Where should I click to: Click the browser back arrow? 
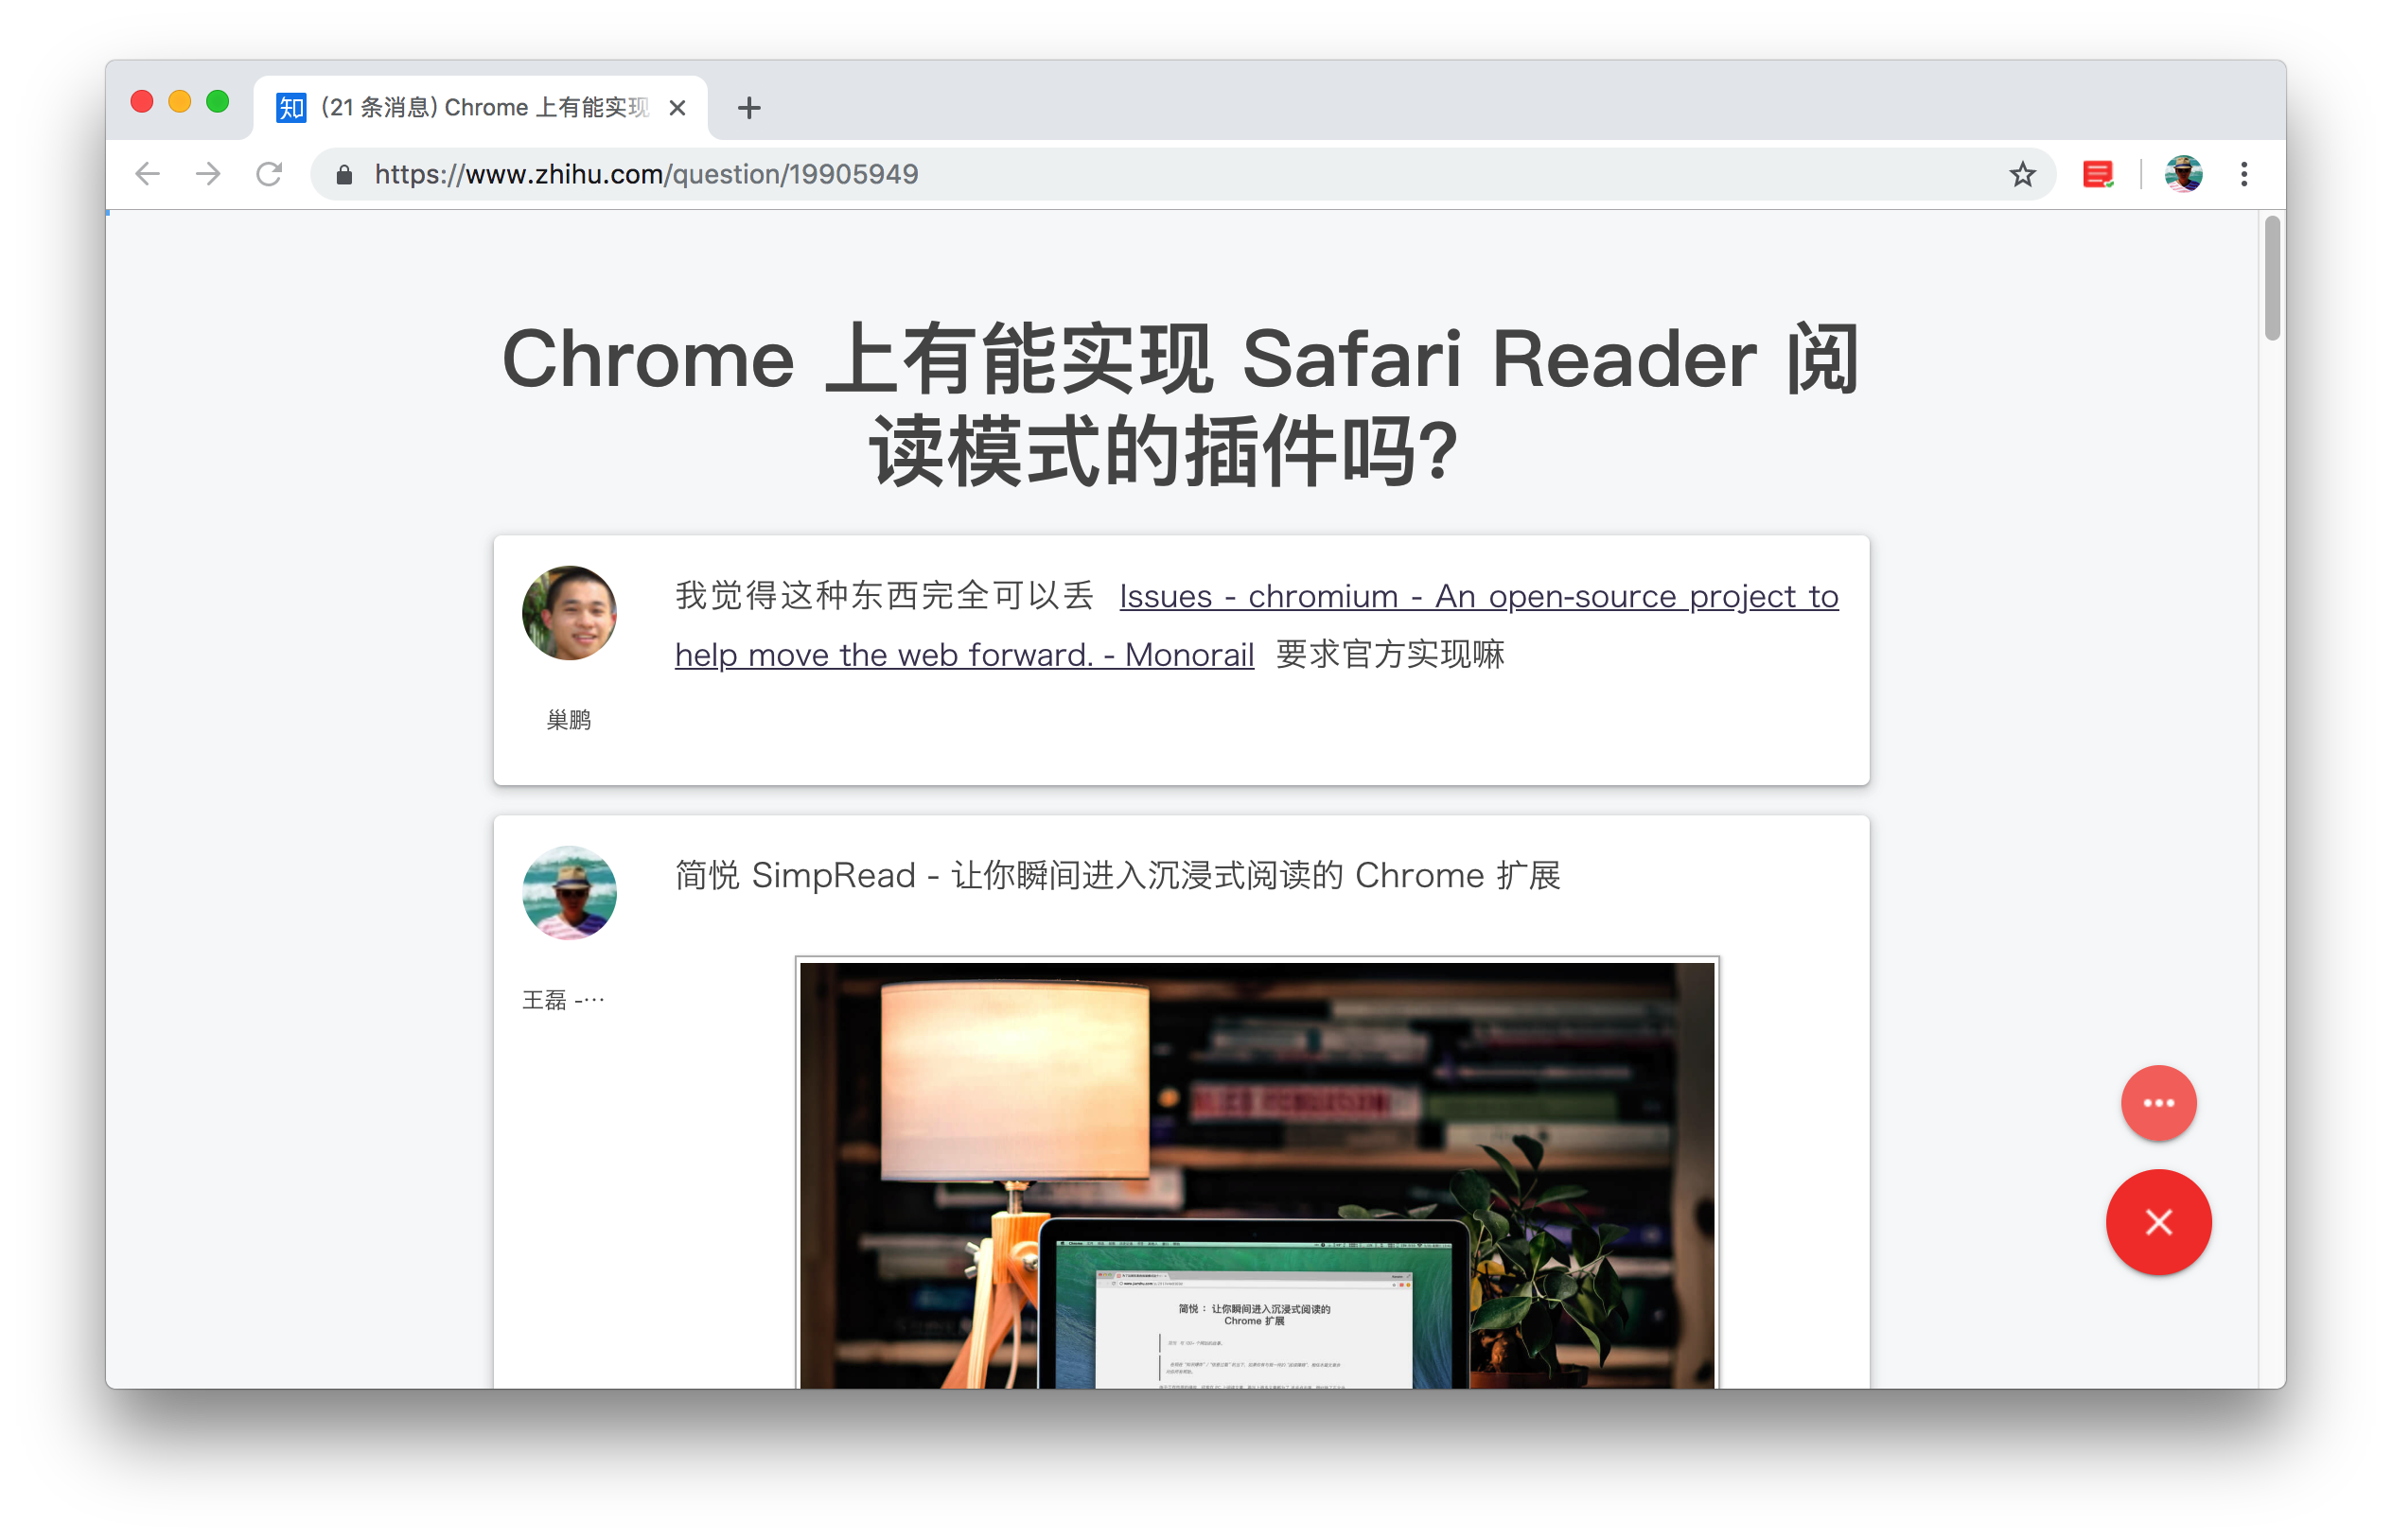click(147, 174)
